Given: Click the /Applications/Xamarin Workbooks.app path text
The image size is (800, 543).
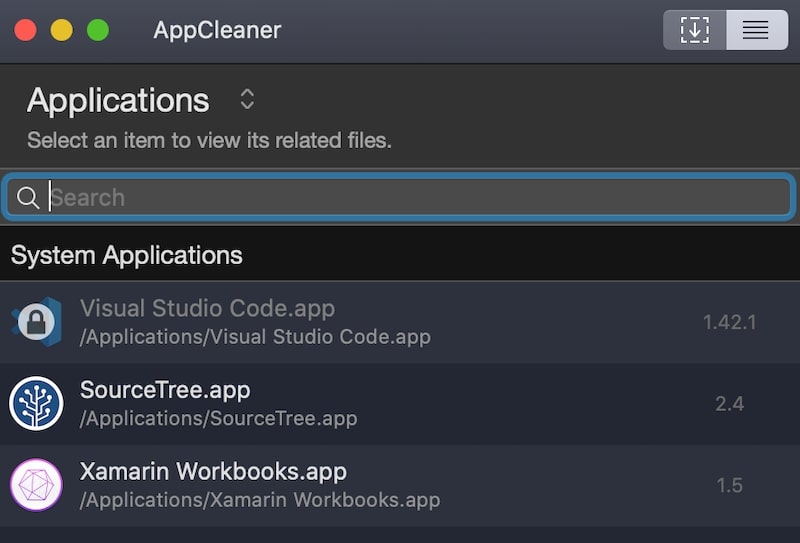Looking at the screenshot, I should click(260, 500).
